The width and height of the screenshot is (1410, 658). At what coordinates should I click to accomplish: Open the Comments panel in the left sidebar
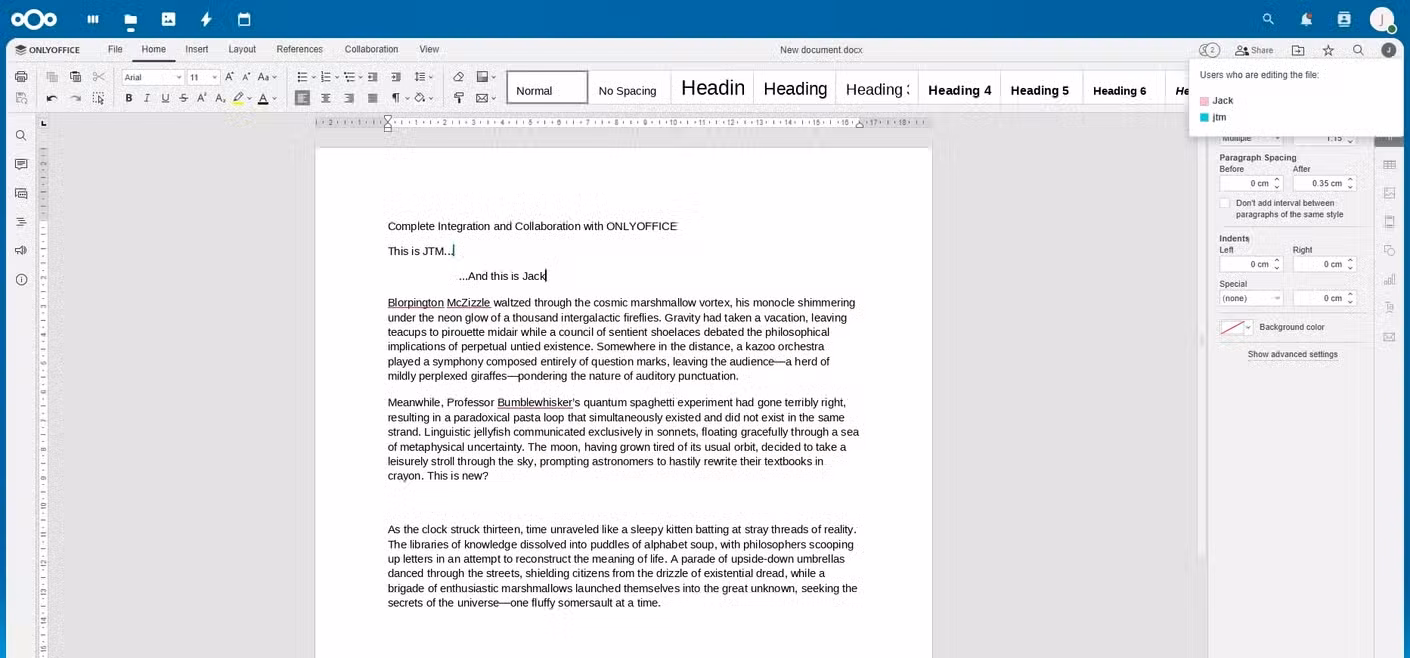point(21,164)
